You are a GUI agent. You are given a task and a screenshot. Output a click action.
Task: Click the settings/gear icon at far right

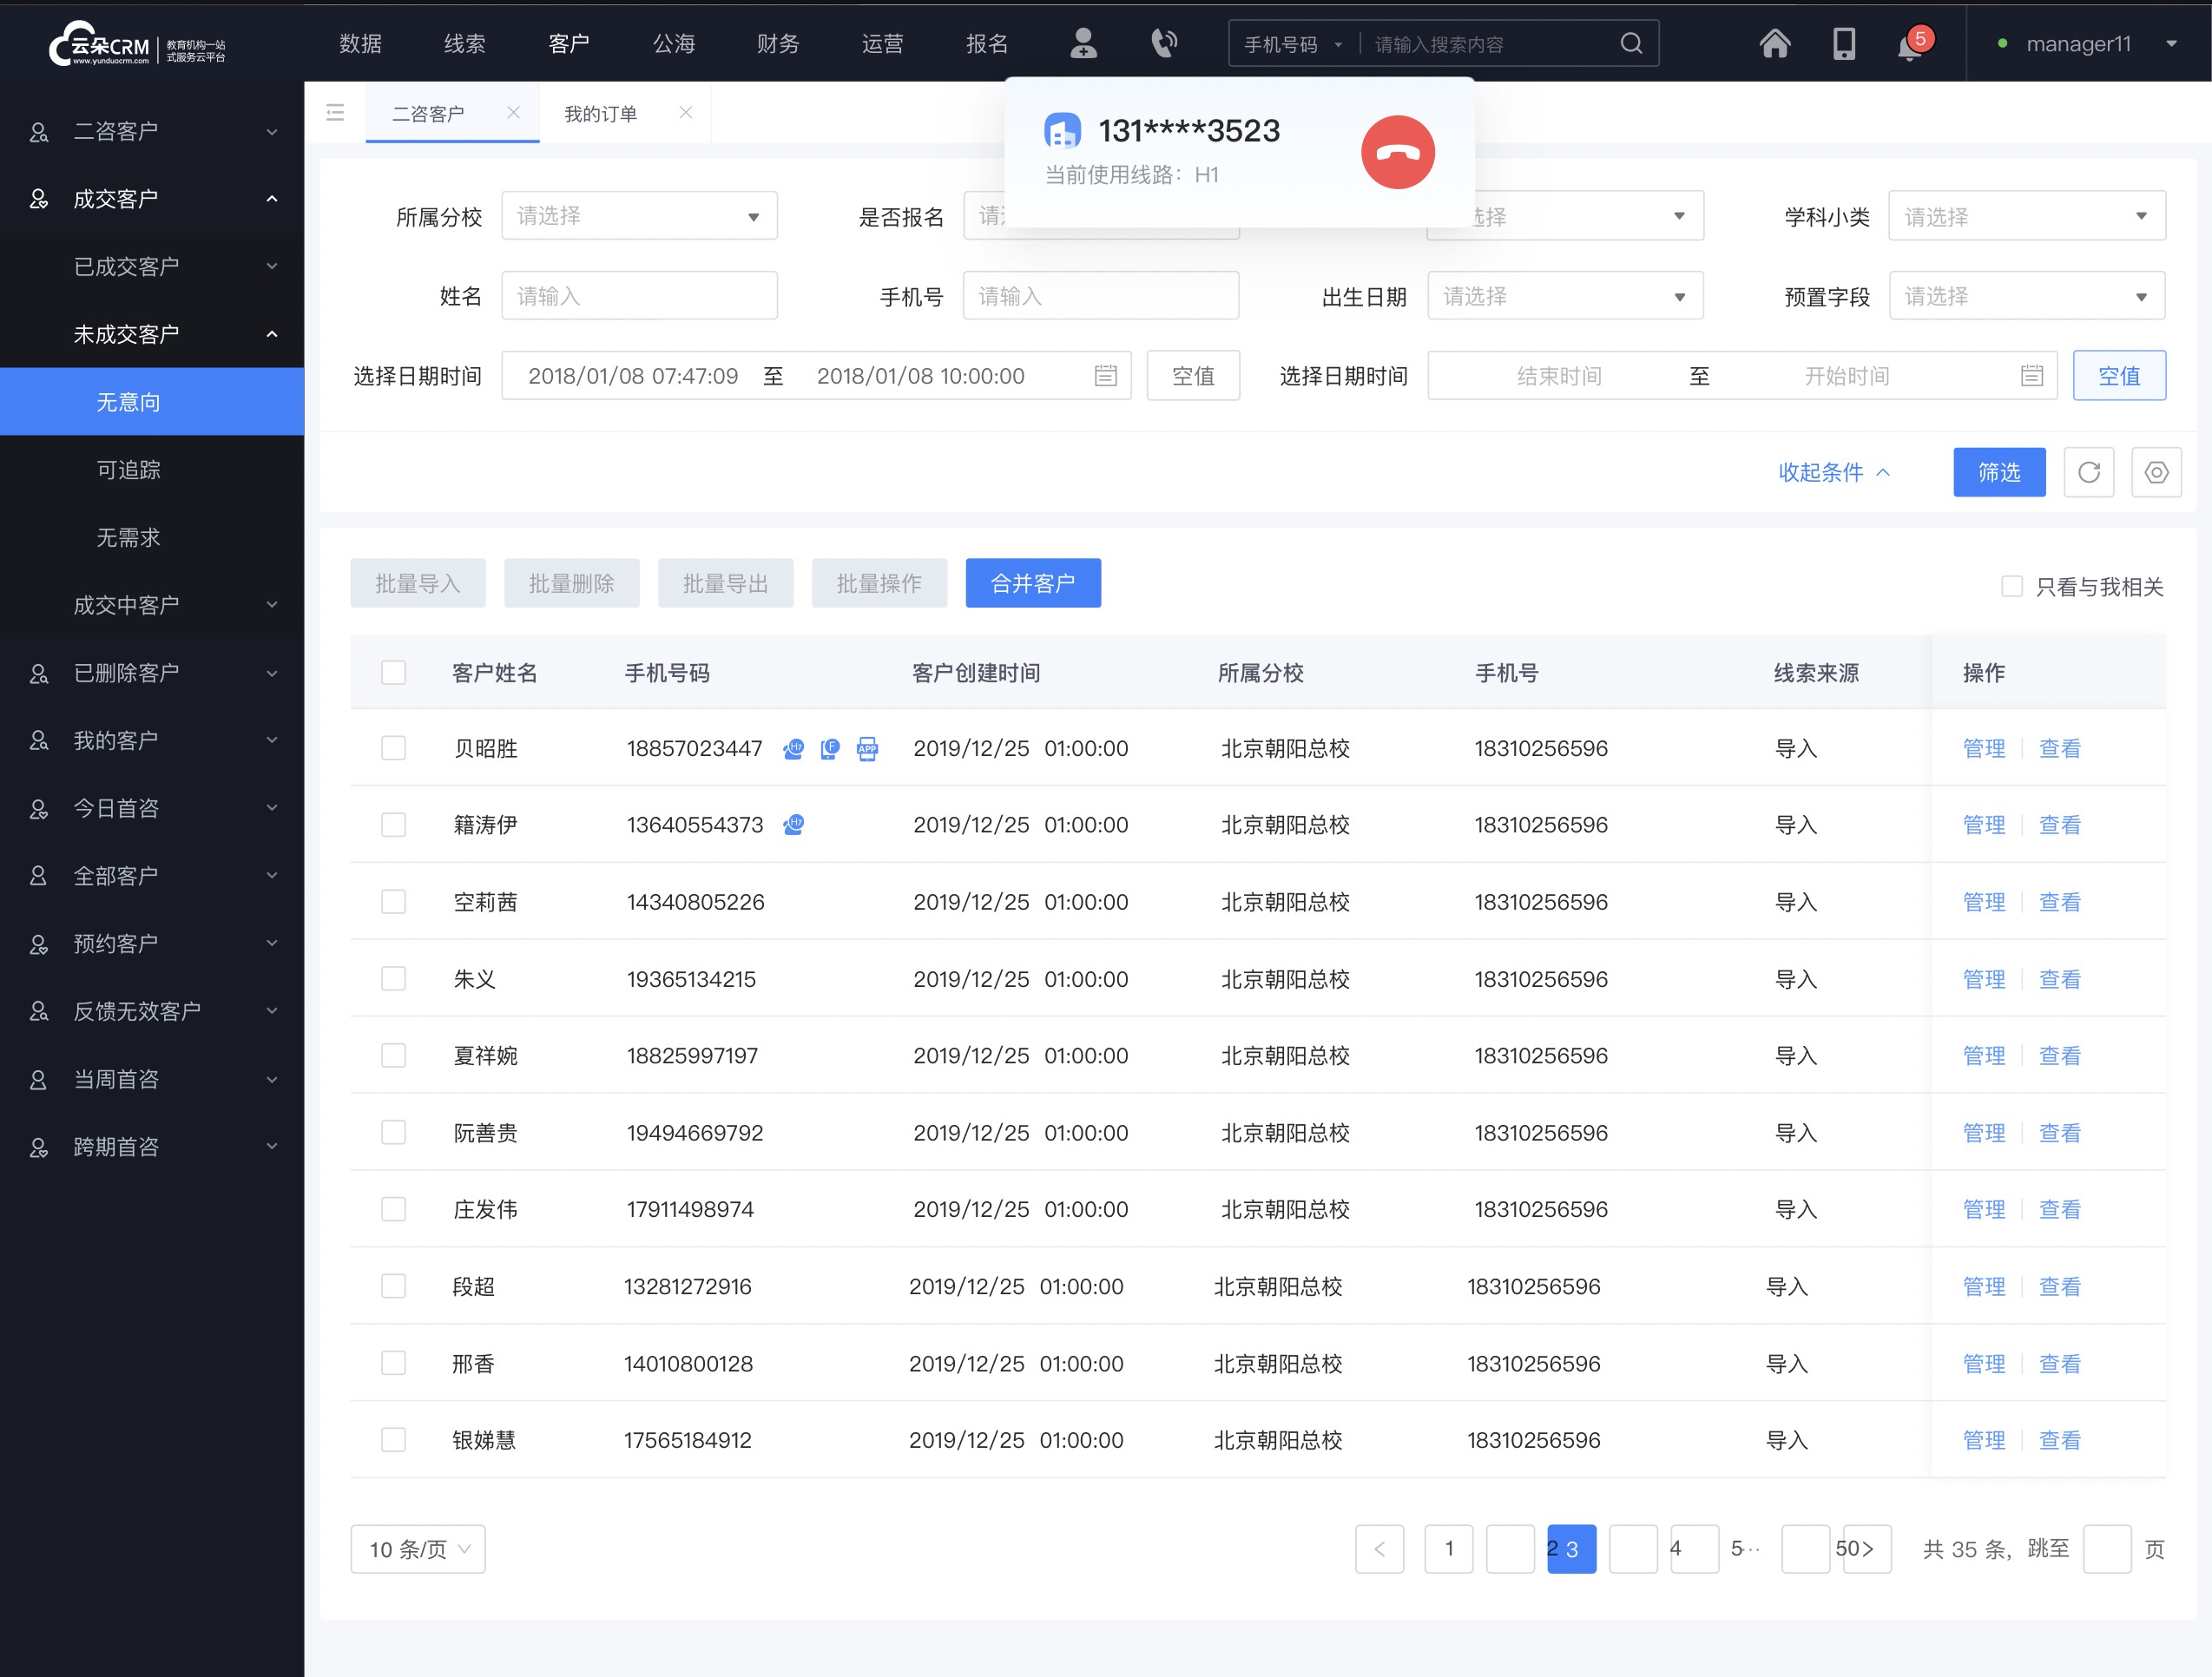click(x=2156, y=472)
